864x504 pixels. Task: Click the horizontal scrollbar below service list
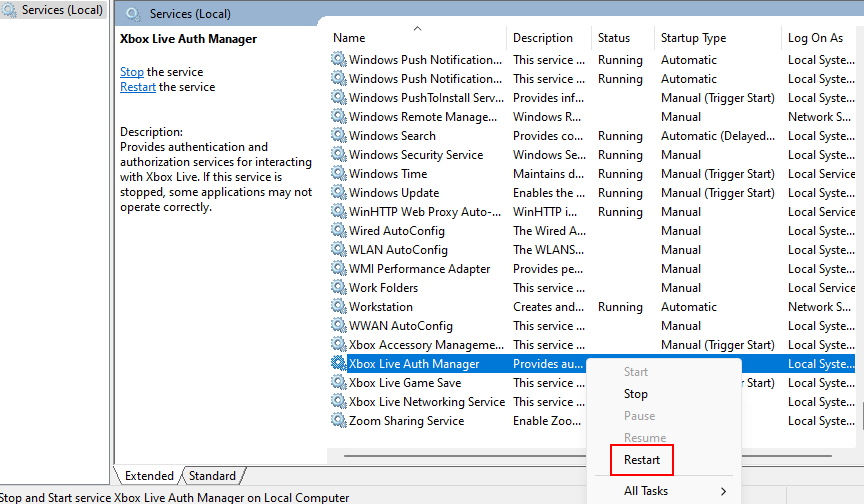(587, 456)
